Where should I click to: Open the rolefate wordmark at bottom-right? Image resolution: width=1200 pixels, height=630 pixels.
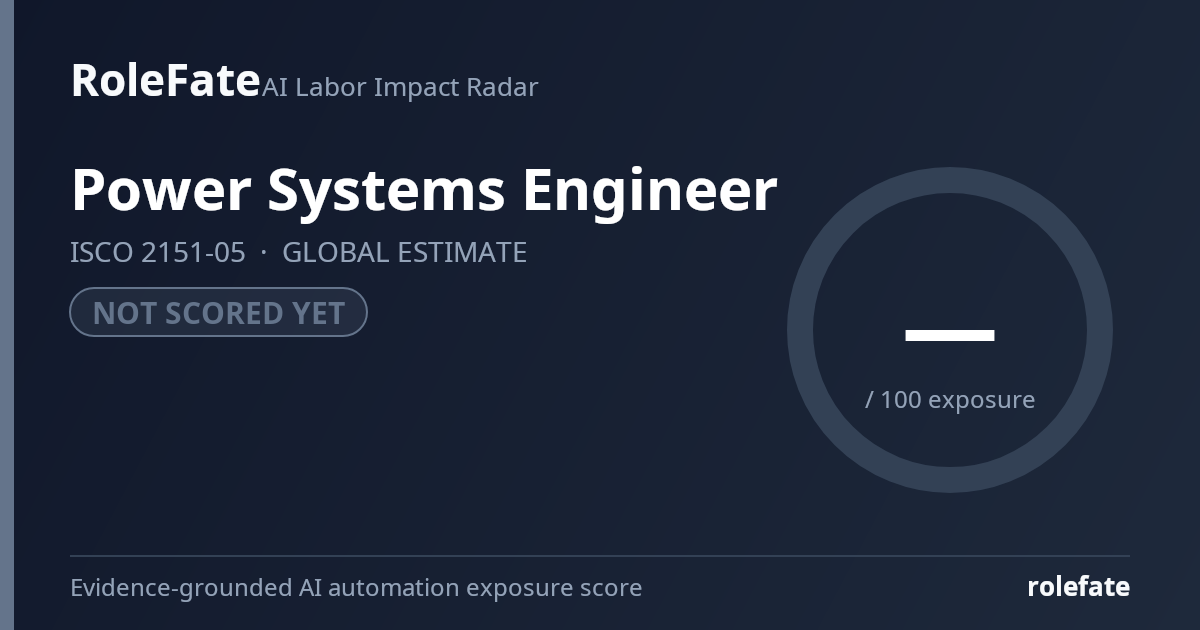coord(1079,587)
